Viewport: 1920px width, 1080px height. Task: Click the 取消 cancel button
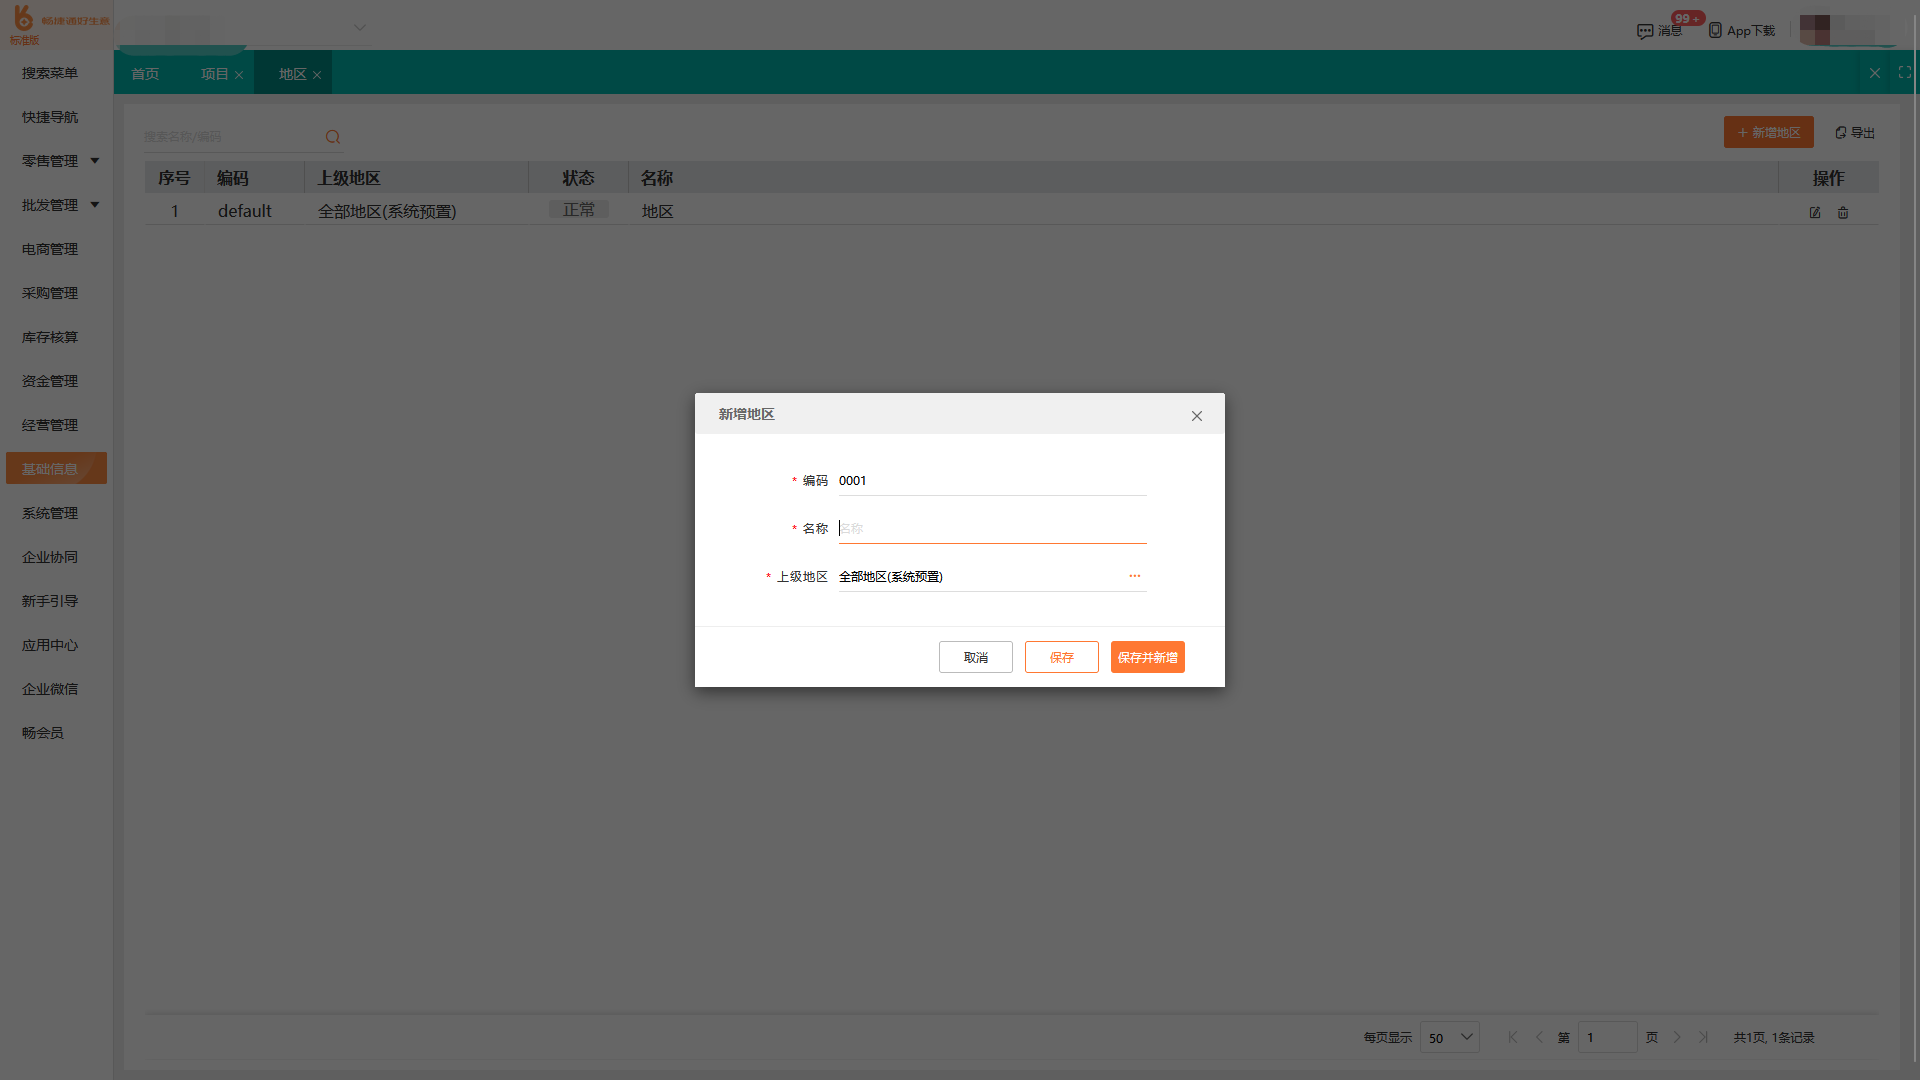pos(976,657)
